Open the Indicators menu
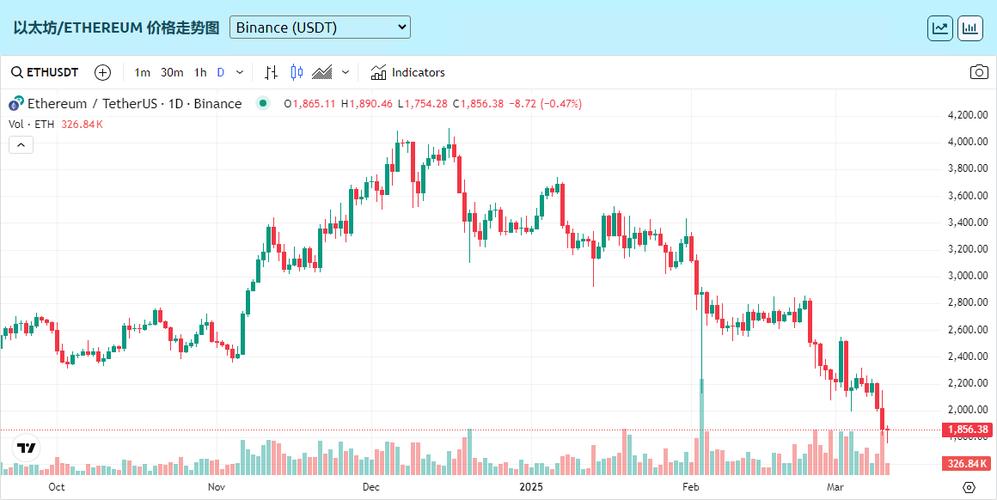997x500 pixels. 407,72
